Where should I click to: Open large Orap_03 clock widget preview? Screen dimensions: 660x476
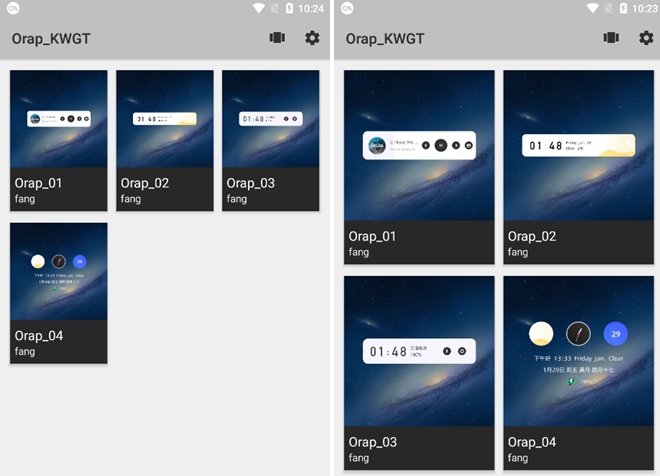click(419, 351)
